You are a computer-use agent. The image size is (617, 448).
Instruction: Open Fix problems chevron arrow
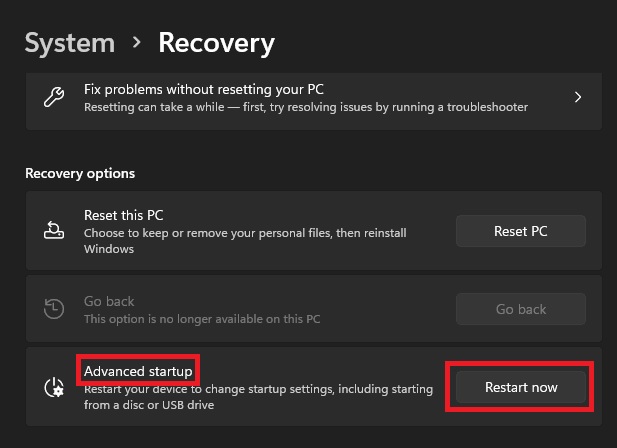pos(578,97)
